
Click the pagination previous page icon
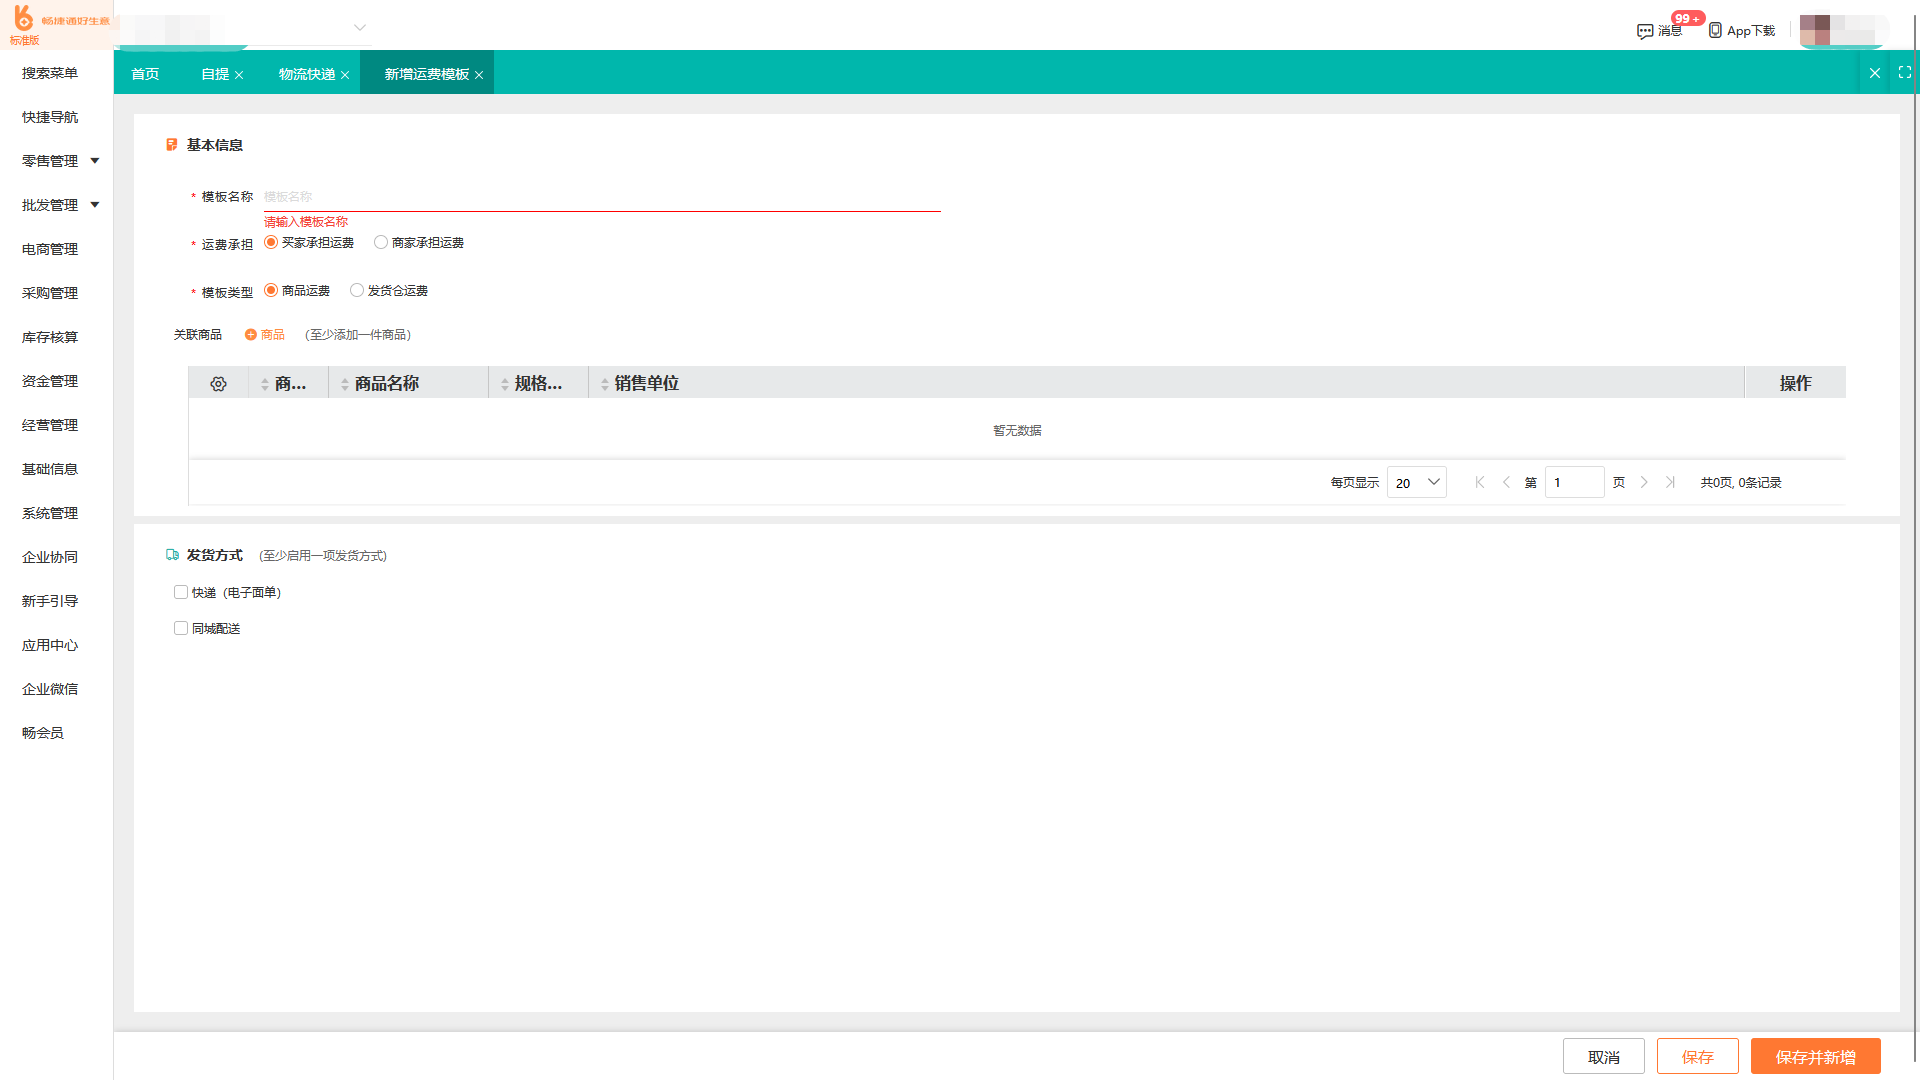[1506, 481]
